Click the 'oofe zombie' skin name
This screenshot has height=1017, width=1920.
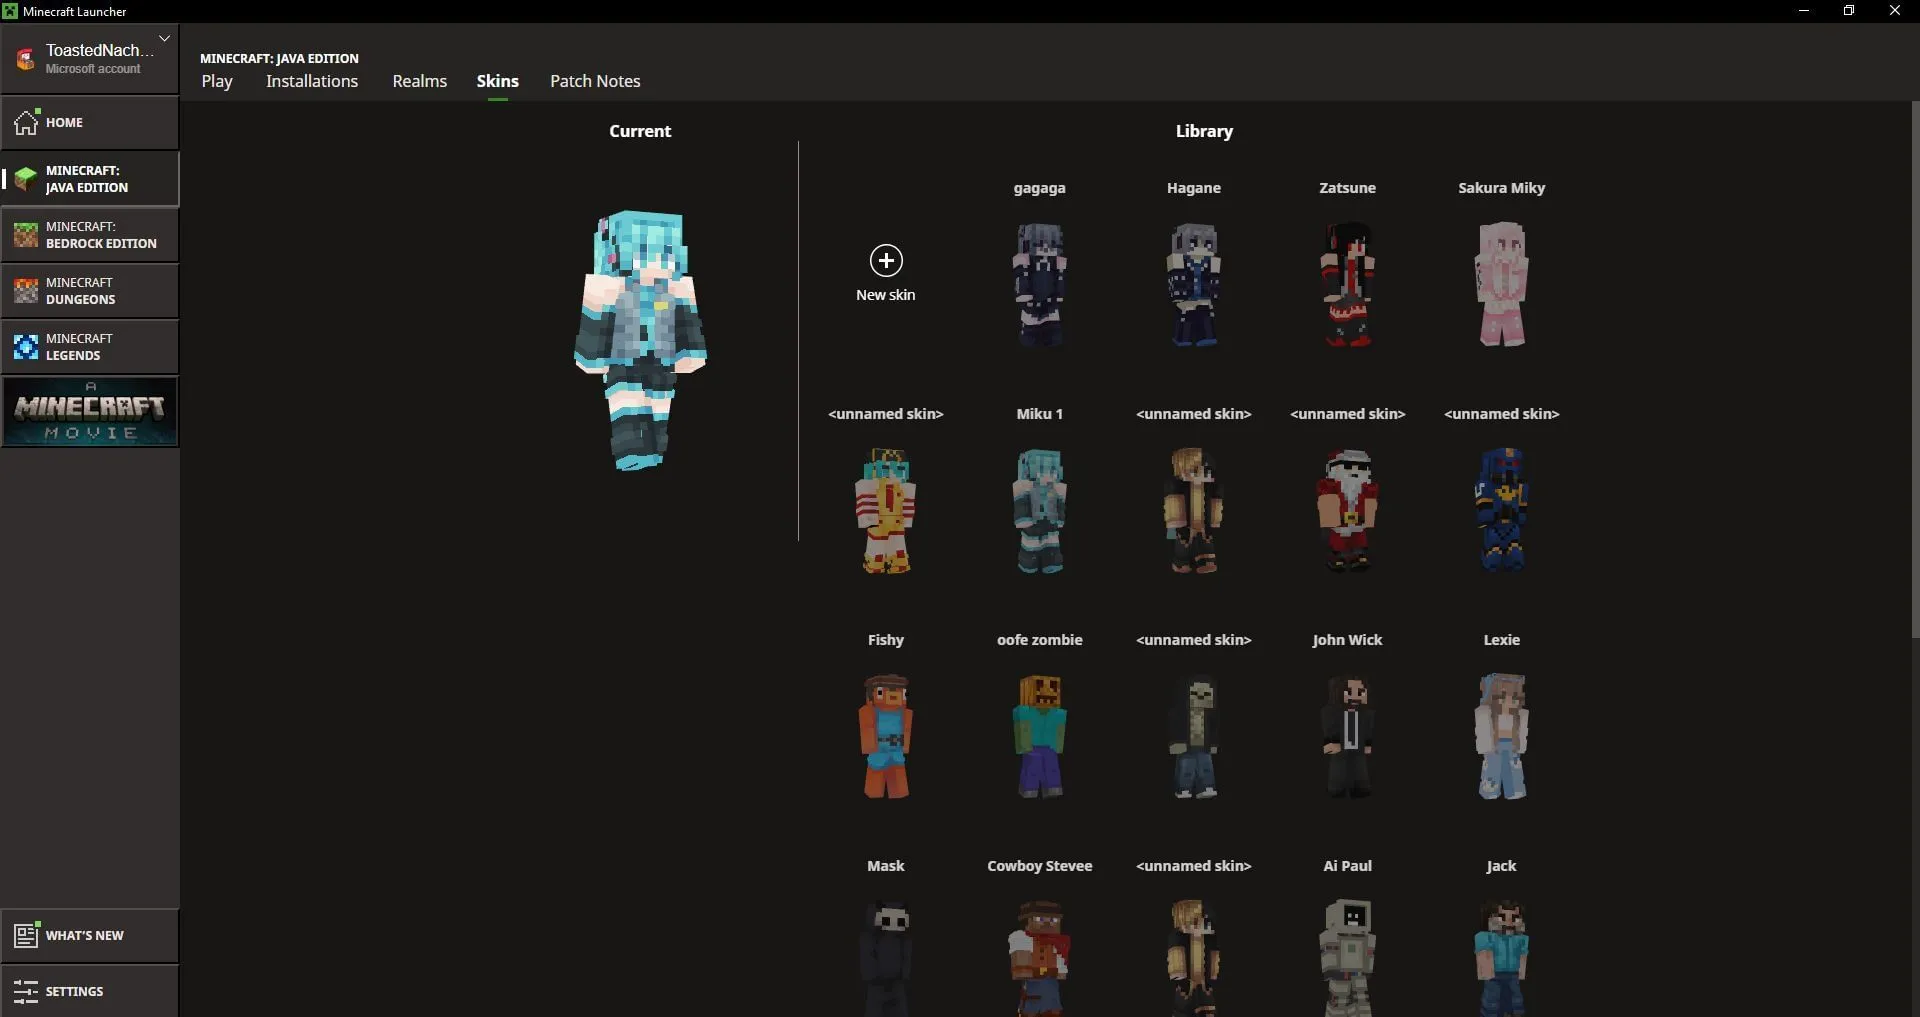1040,640
